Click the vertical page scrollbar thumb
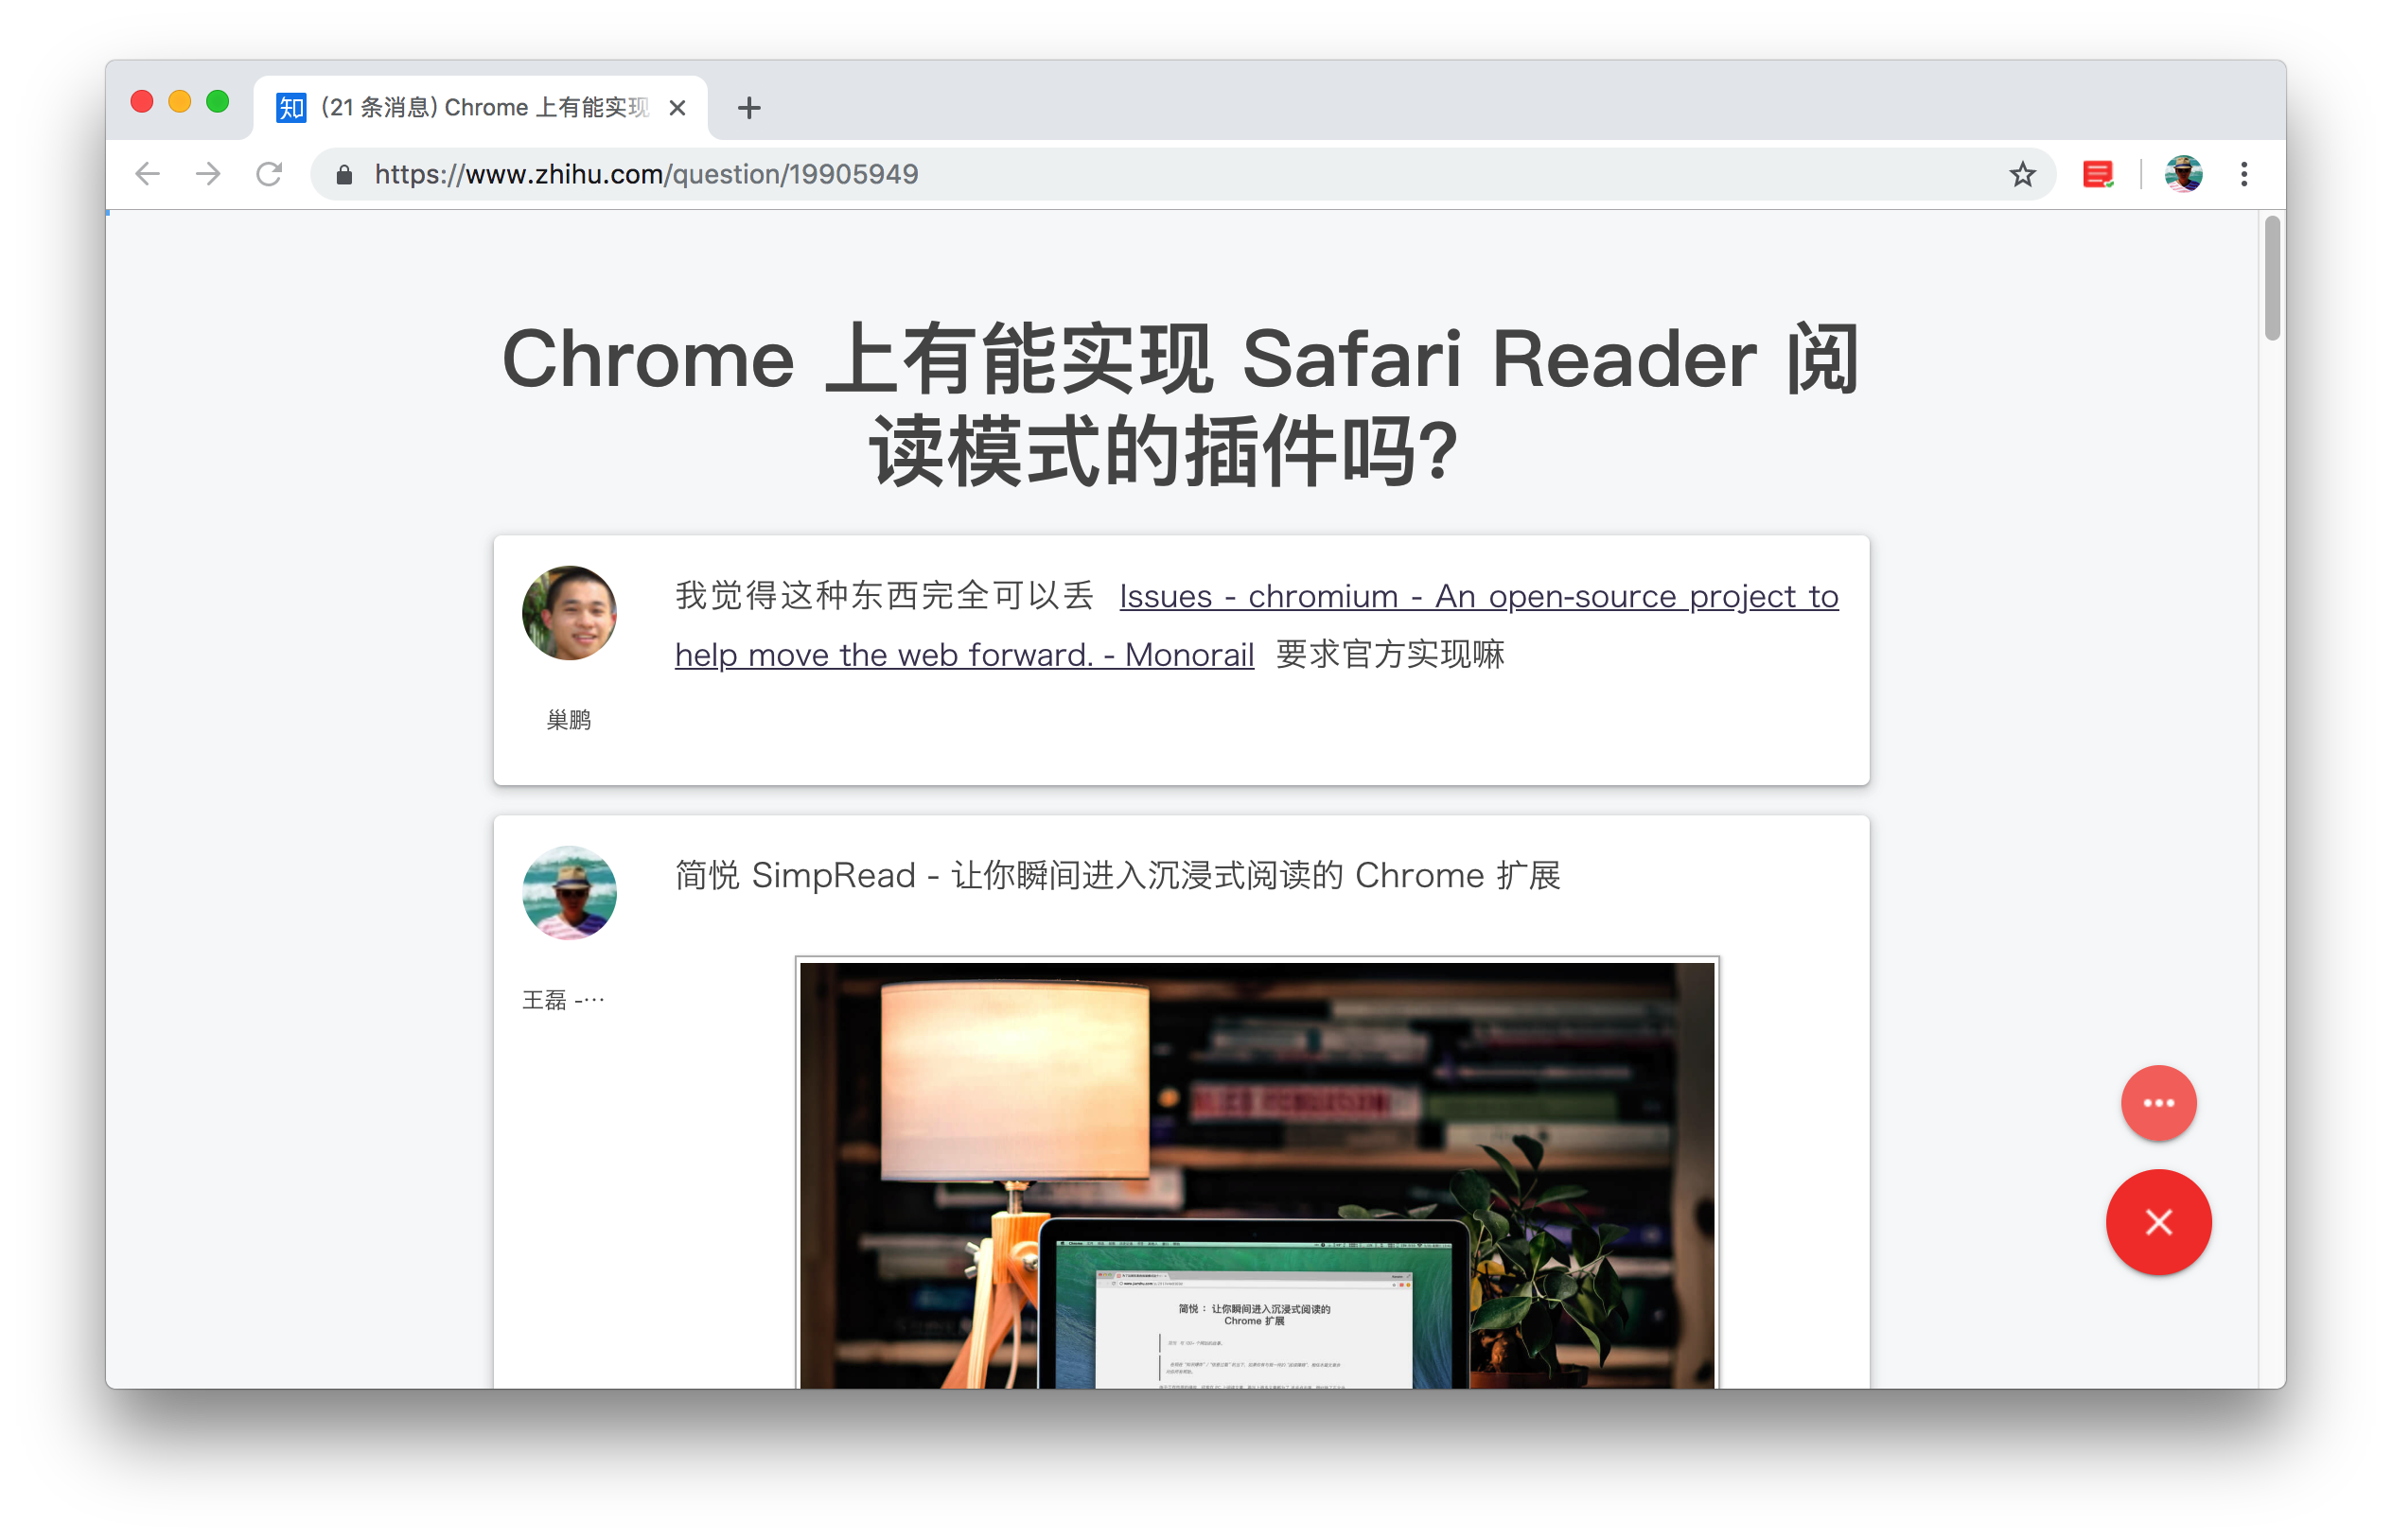This screenshot has height=1540, width=2392. point(2272,278)
